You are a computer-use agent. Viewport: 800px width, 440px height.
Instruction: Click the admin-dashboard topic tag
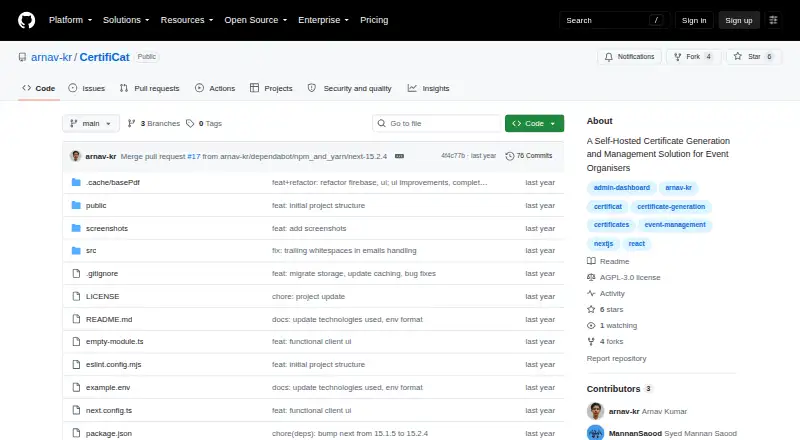(x=621, y=188)
